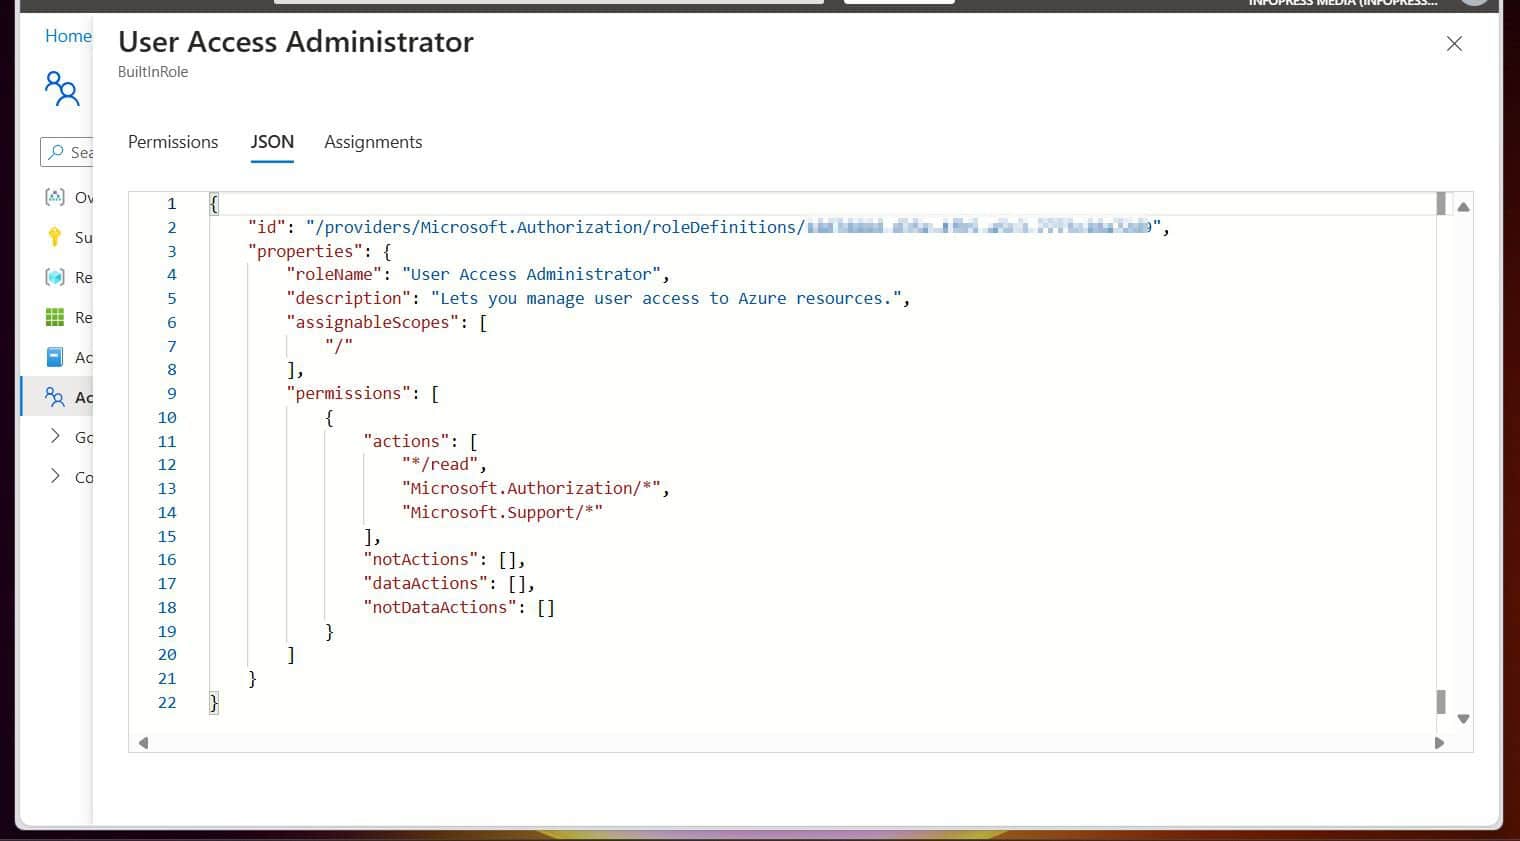Screen dimensions: 1520x841
Task: Click the horizontal scroll left arrow
Action: coord(144,743)
